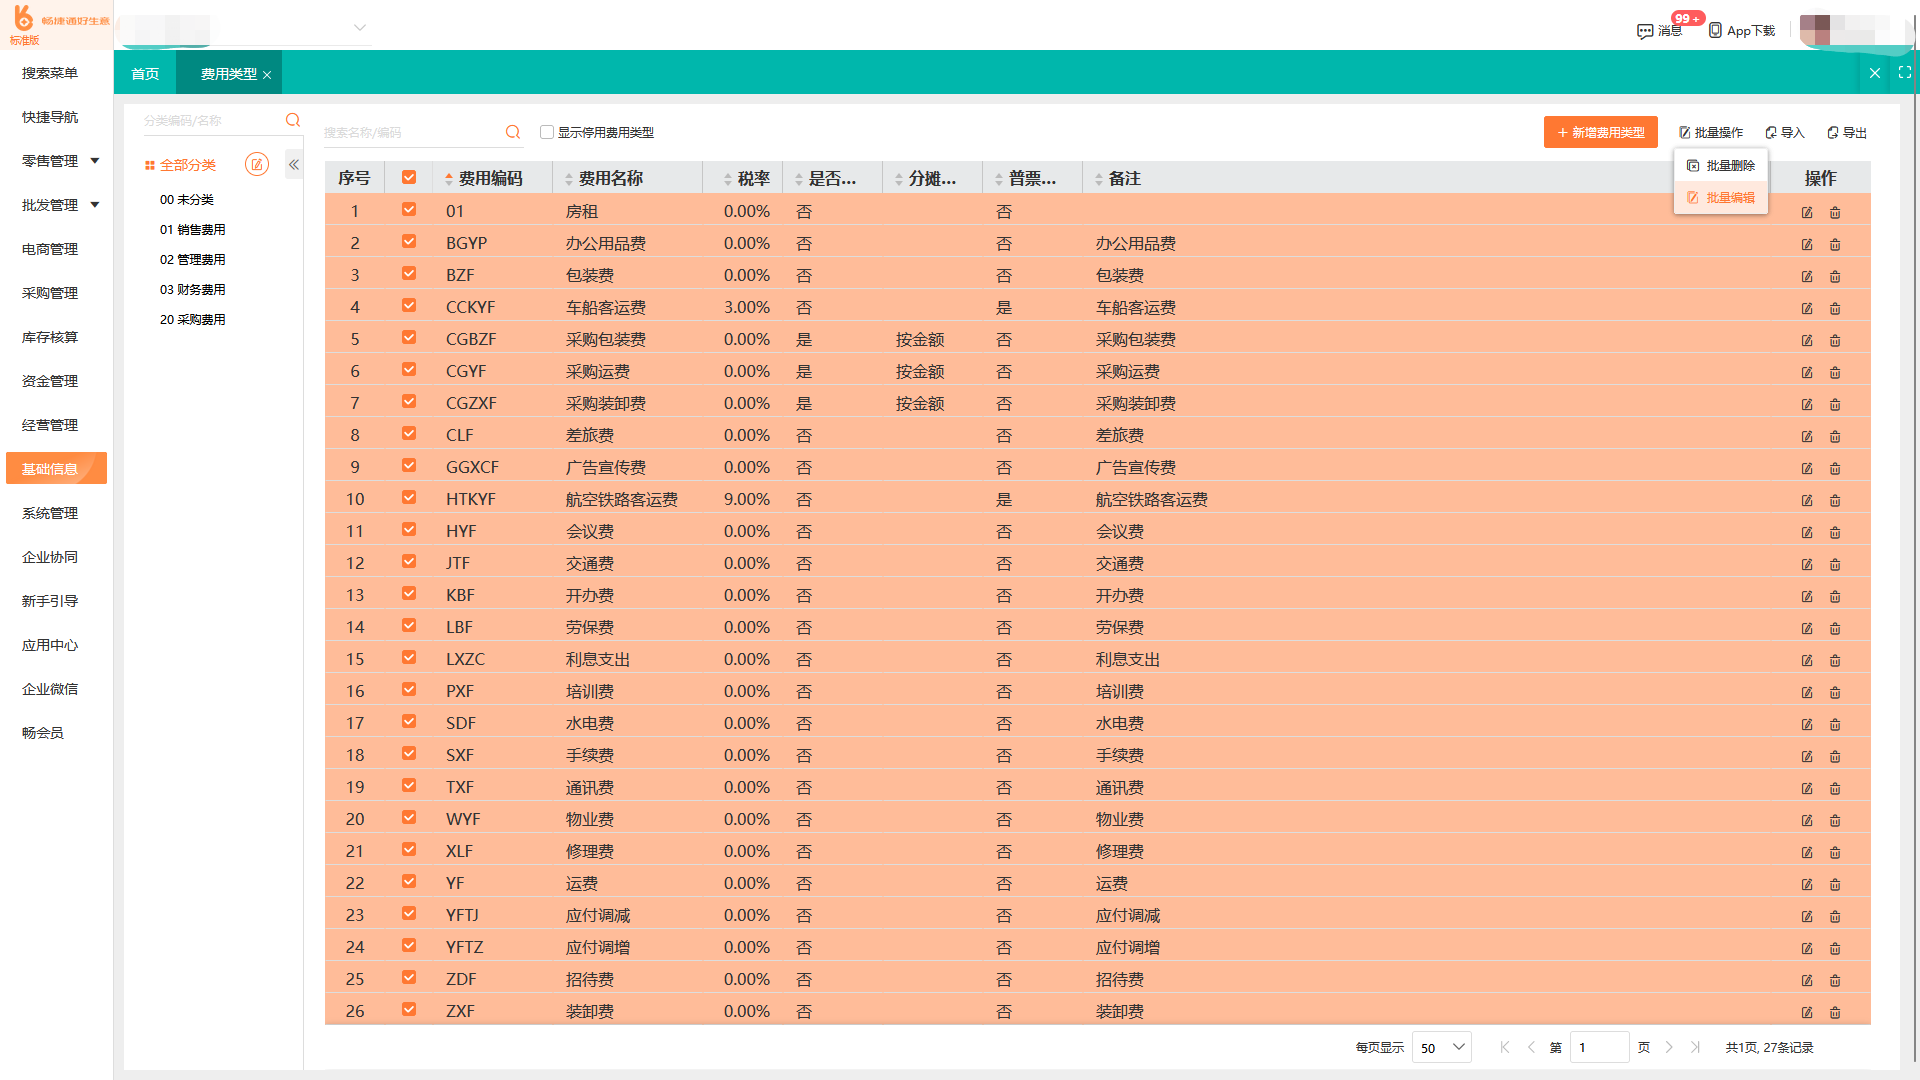Toggle the select-all checkbox in header

[x=410, y=177]
